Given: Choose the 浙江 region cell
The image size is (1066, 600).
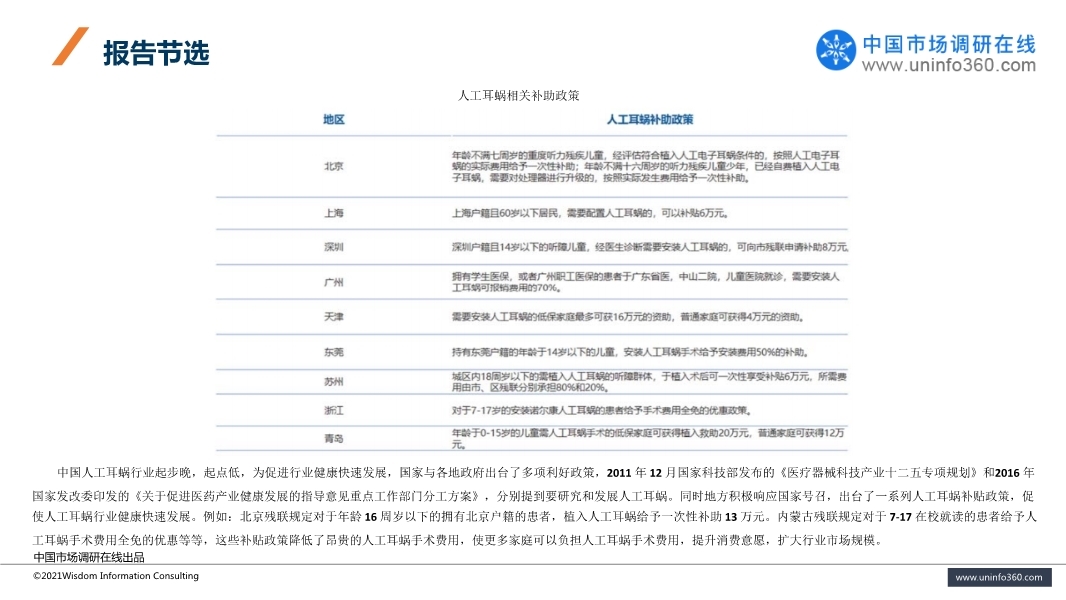Looking at the screenshot, I should pyautogui.click(x=334, y=410).
